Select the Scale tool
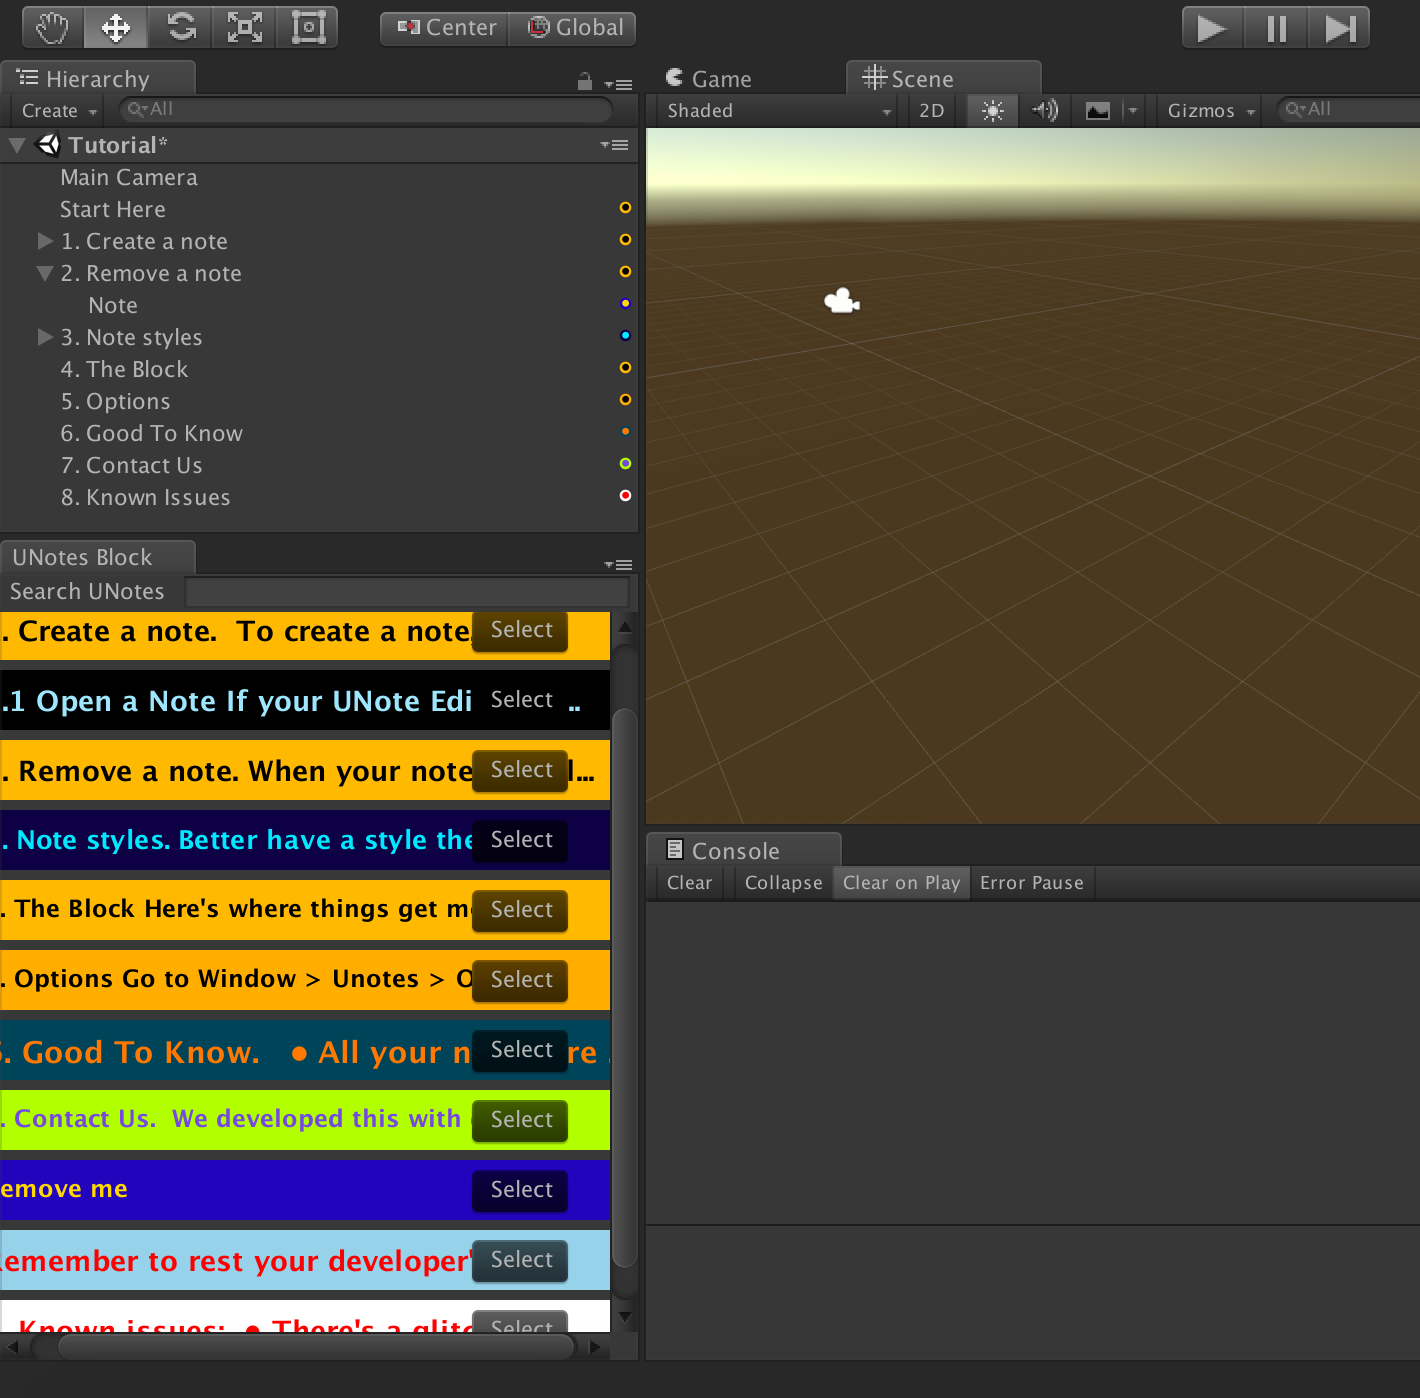Screen dimensions: 1420x1398 245,27
